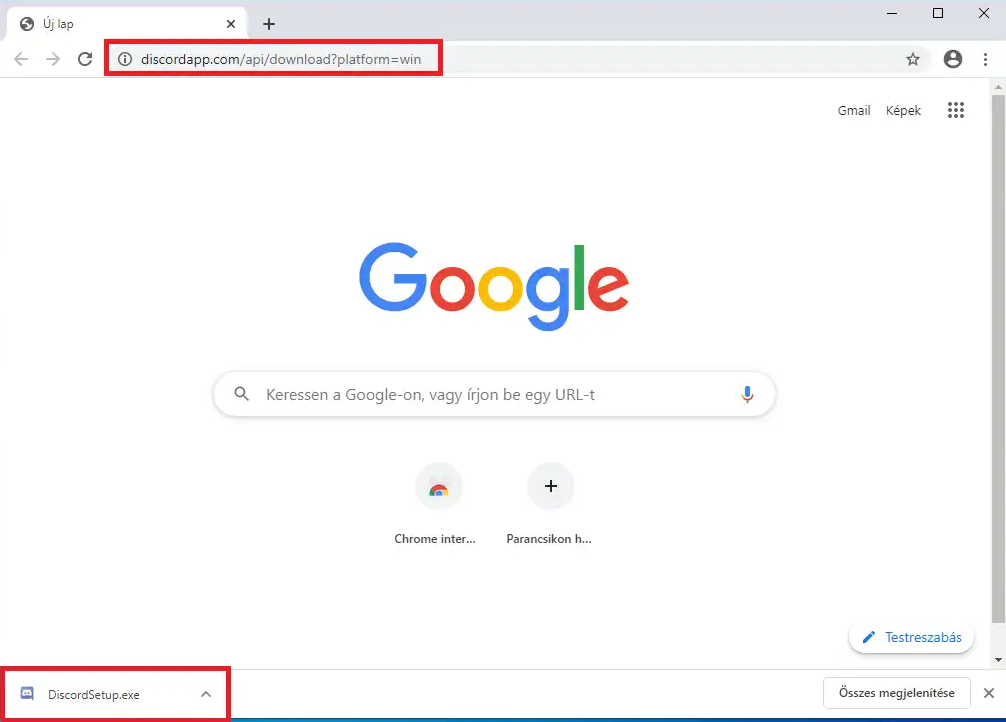Screen dimensions: 1006x722
Task: Open the Gmail link
Action: tap(854, 111)
